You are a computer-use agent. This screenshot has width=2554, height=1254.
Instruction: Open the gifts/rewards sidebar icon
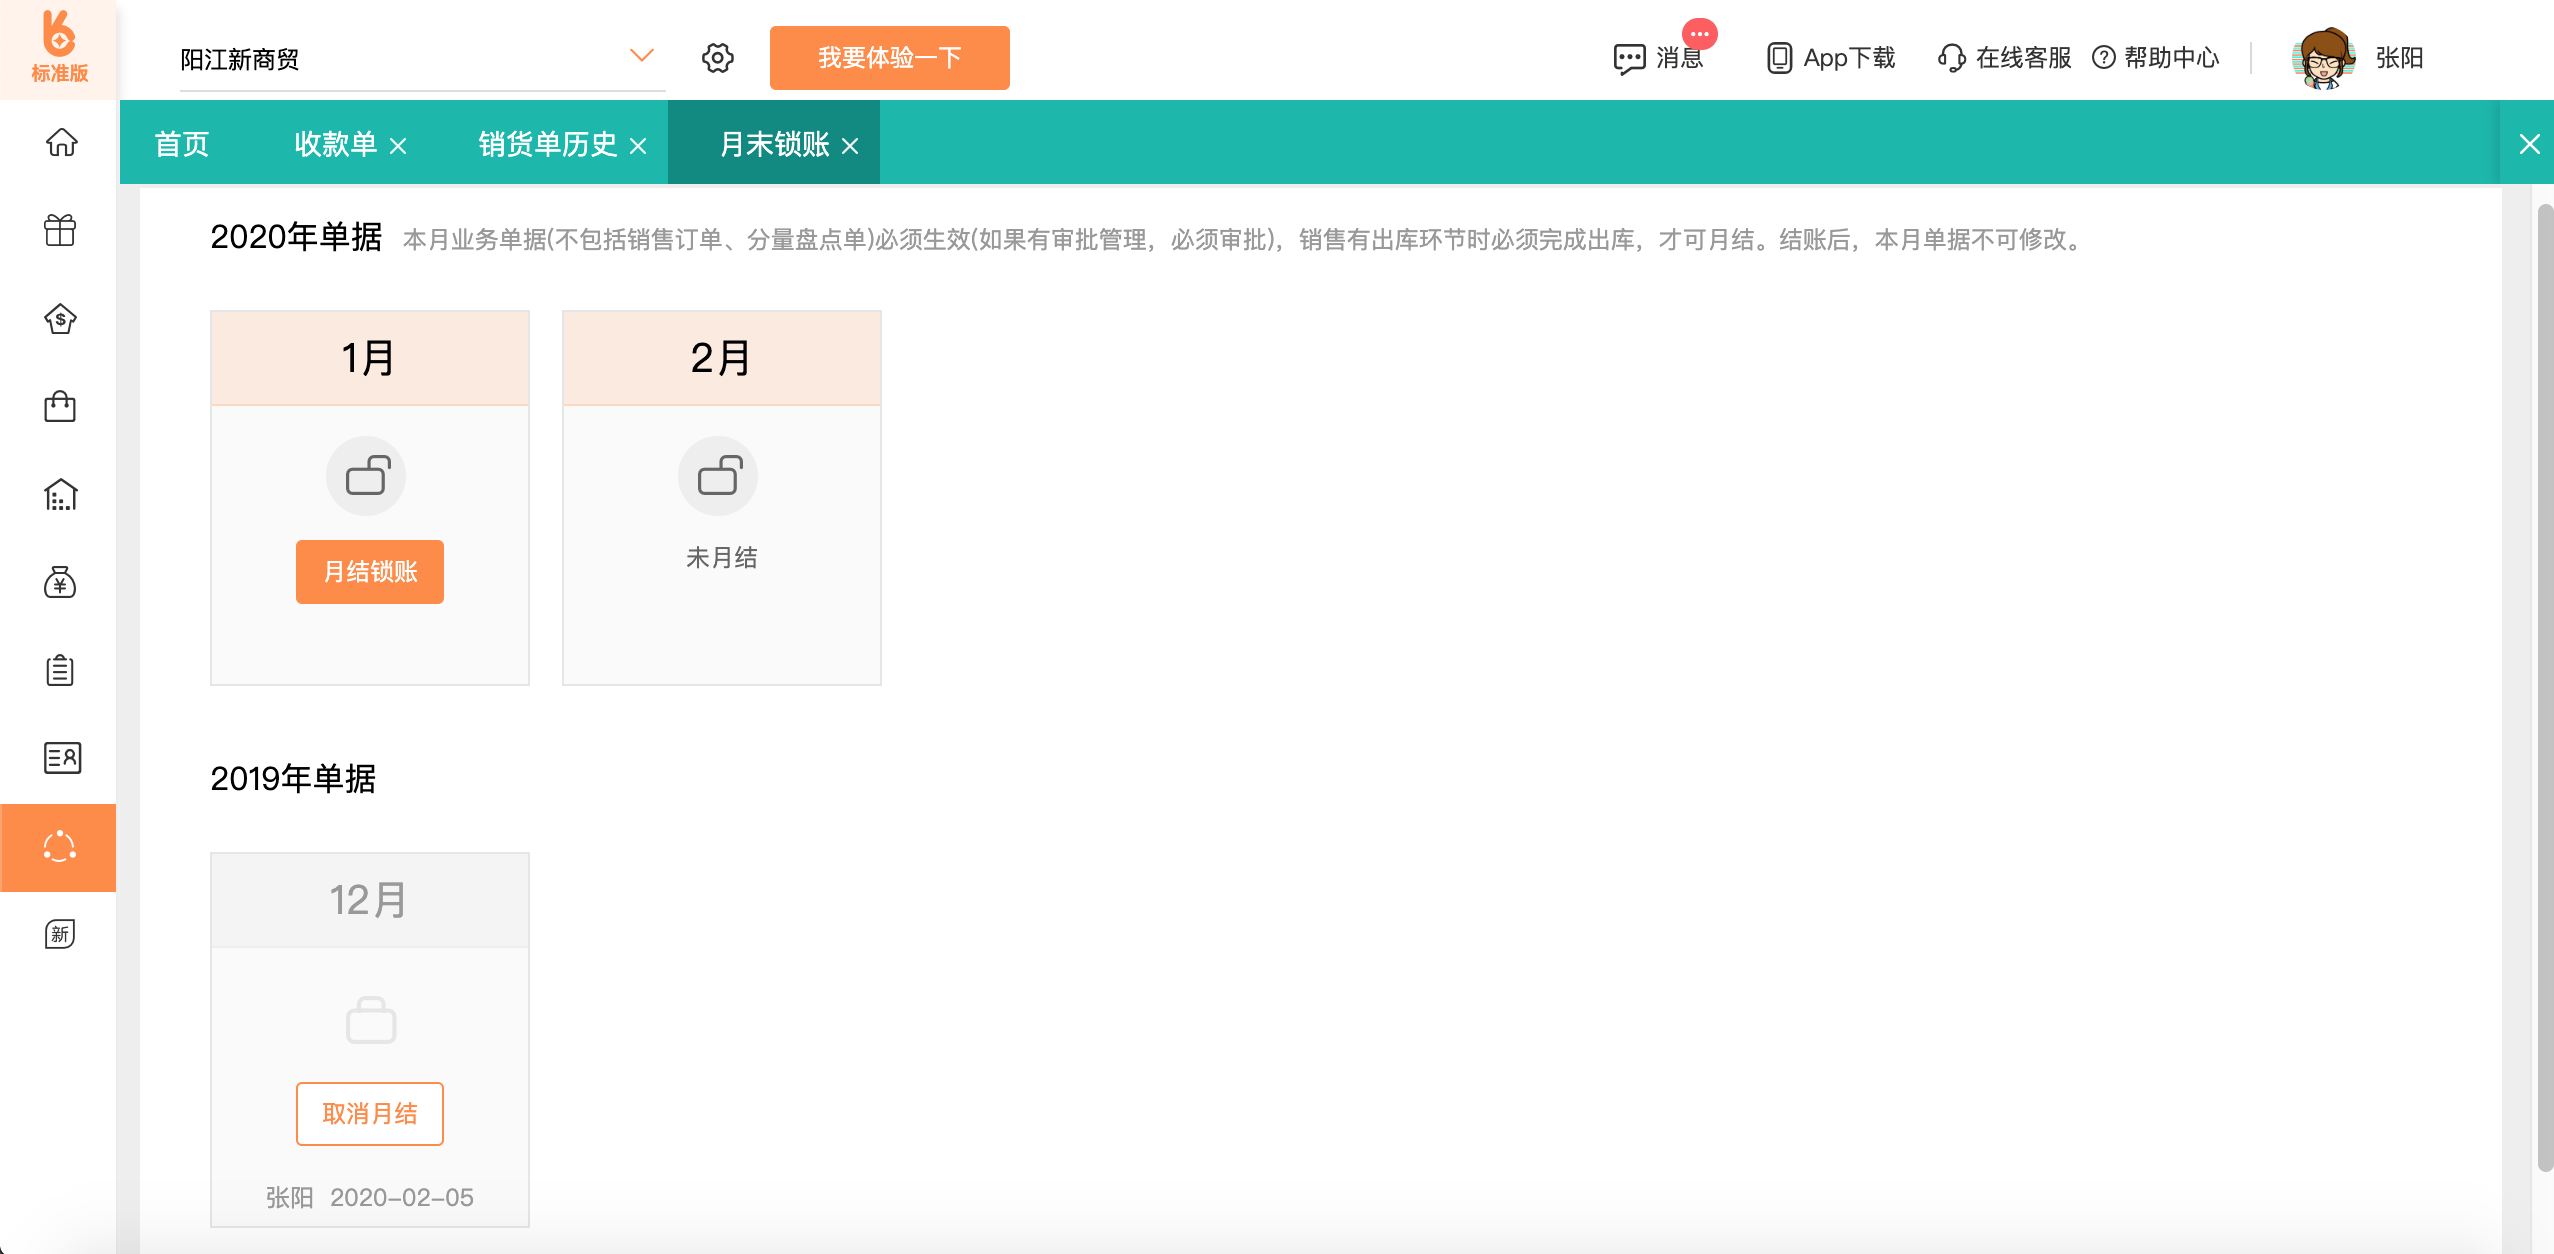click(x=60, y=228)
